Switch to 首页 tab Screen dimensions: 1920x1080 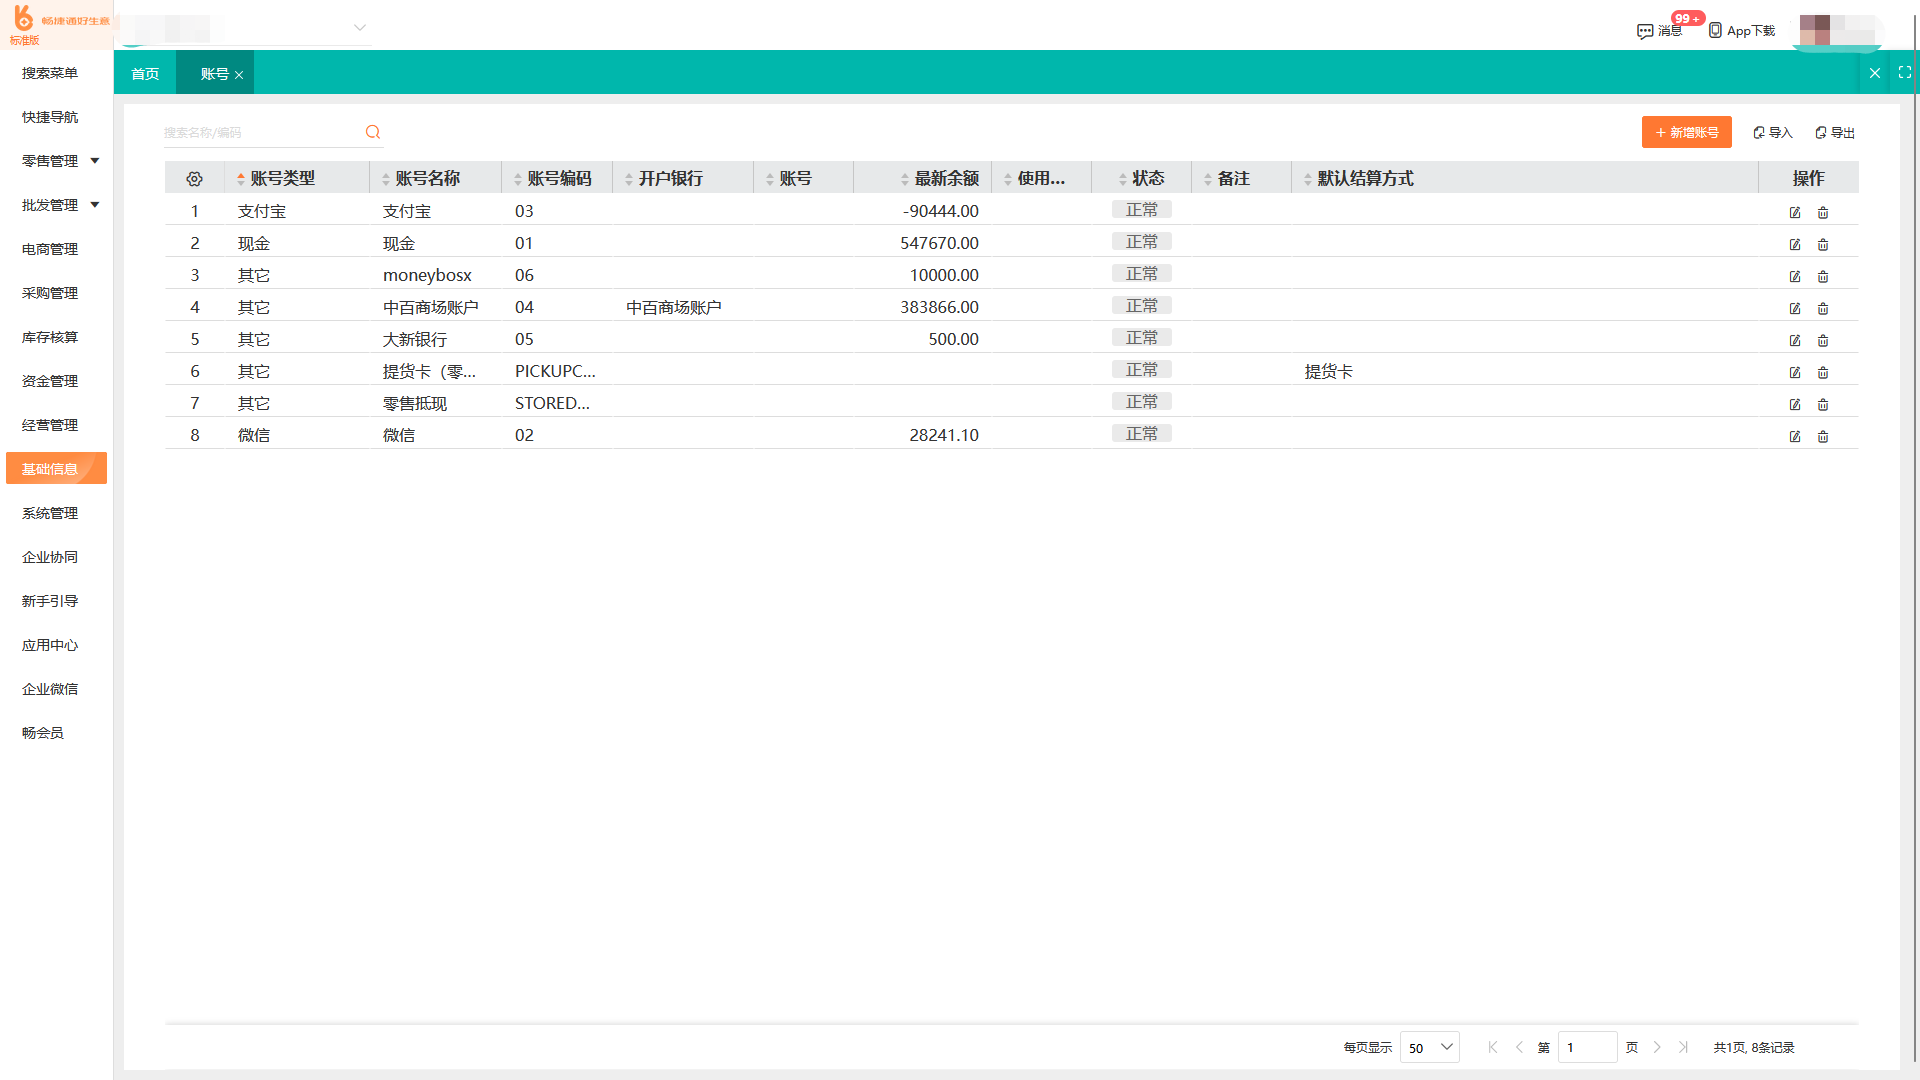(x=145, y=74)
